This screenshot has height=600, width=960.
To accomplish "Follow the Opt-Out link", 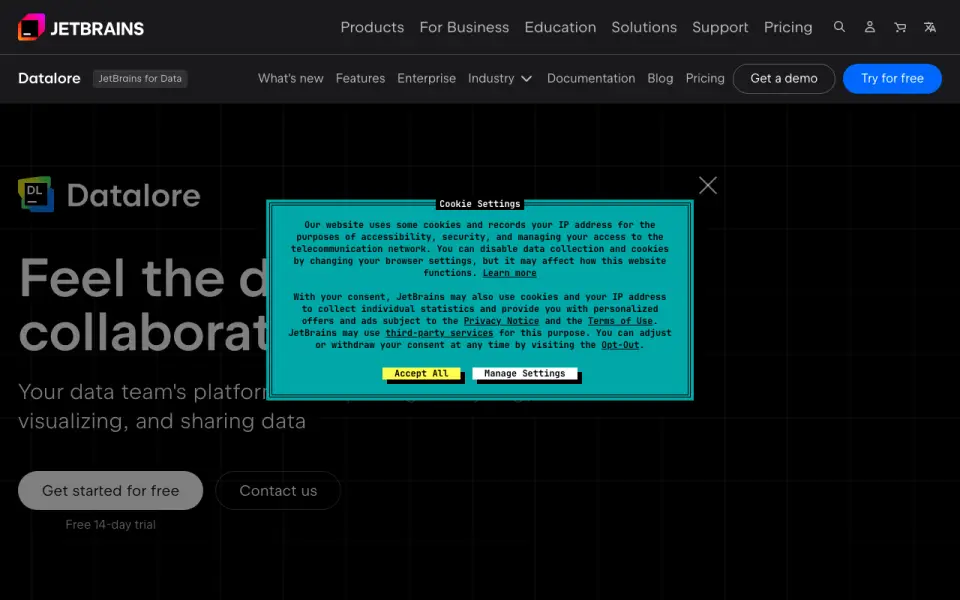I will (620, 345).
